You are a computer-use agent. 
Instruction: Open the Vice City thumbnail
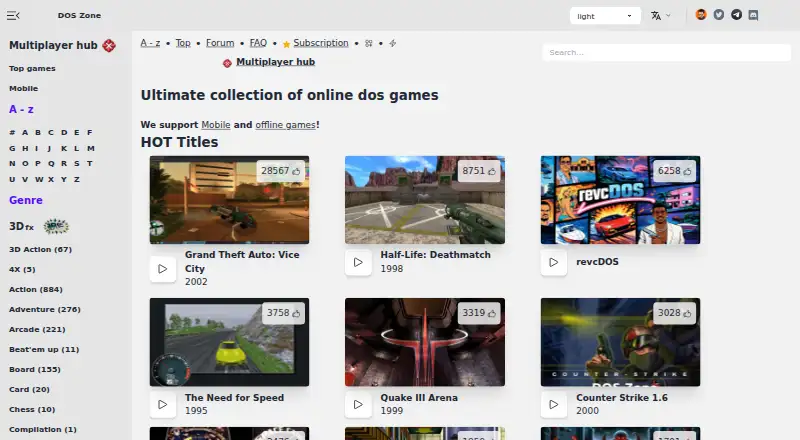coord(229,200)
